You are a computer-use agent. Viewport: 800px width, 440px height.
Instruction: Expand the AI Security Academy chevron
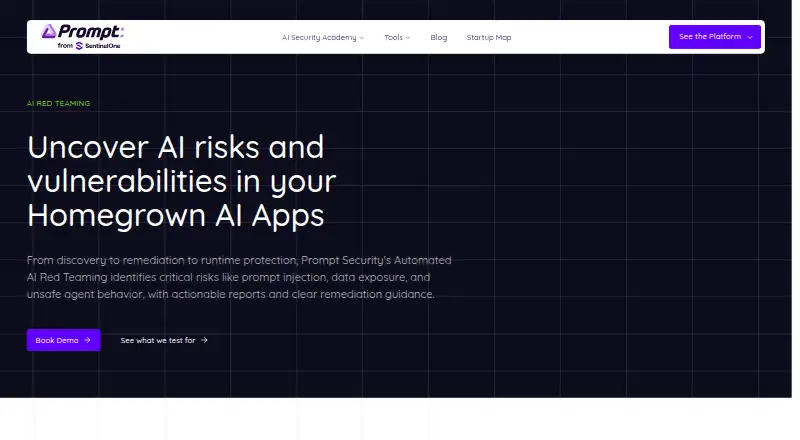point(361,38)
